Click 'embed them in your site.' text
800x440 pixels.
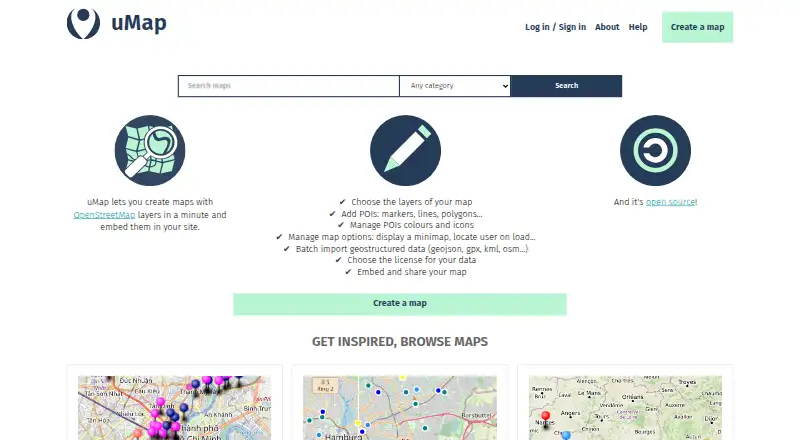pos(150,227)
